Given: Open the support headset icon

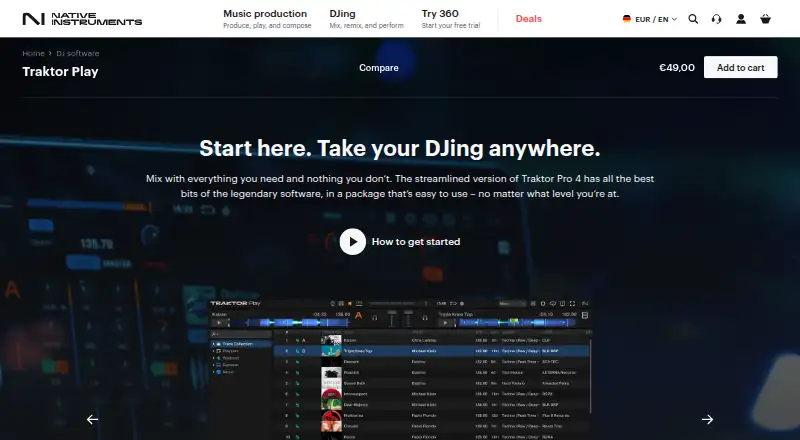Looking at the screenshot, I should (716, 19).
